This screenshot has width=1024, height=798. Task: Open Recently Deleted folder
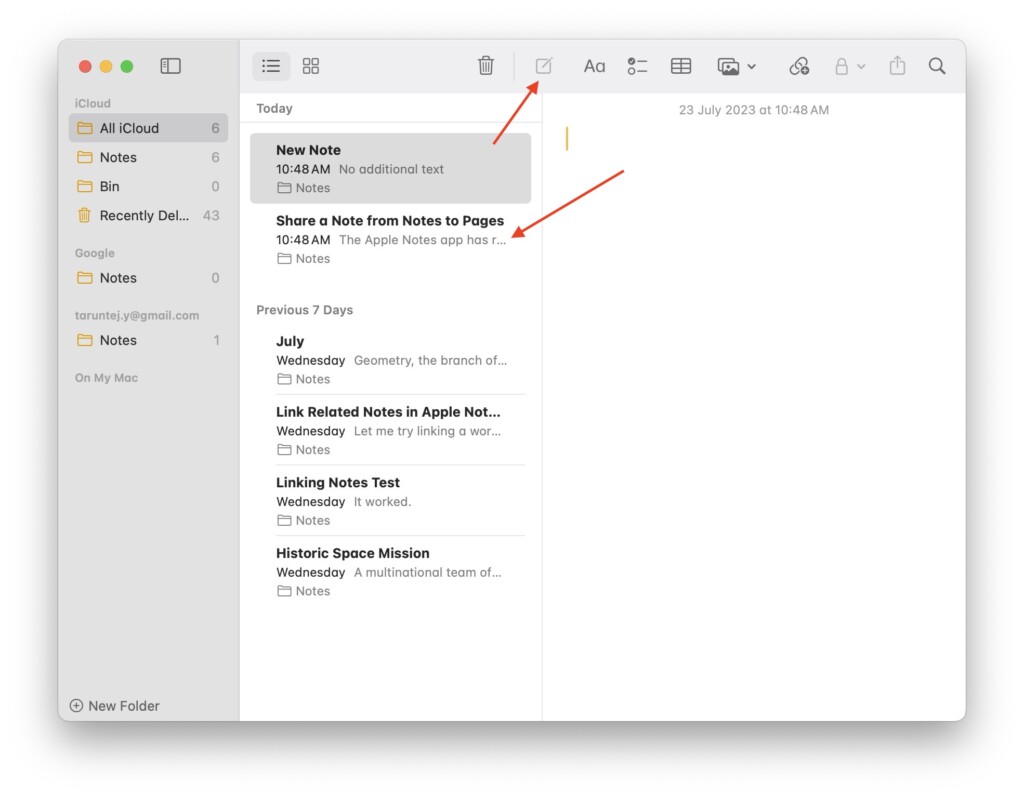[148, 215]
